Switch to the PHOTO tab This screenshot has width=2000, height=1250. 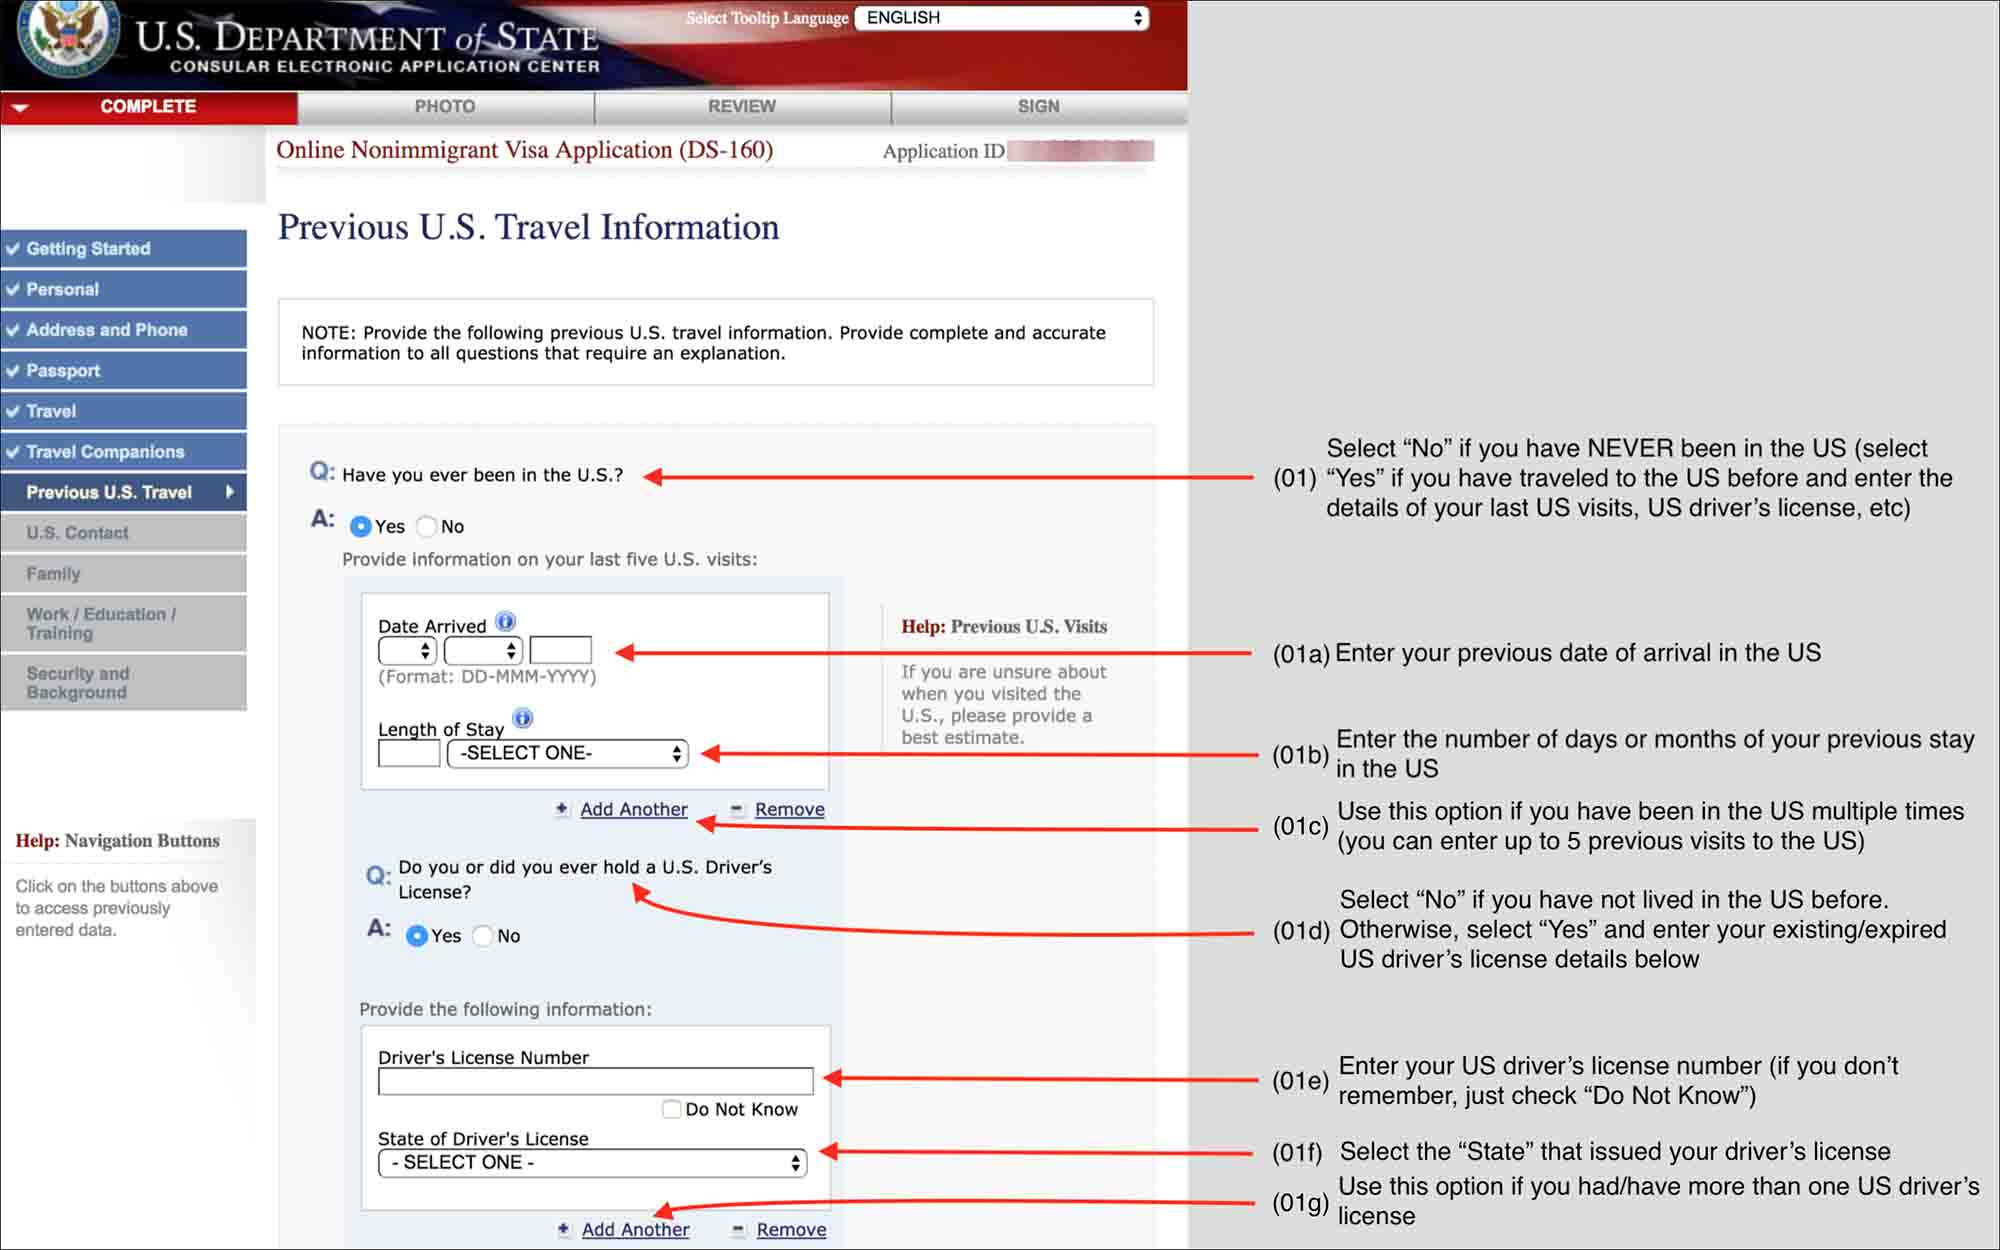[443, 105]
